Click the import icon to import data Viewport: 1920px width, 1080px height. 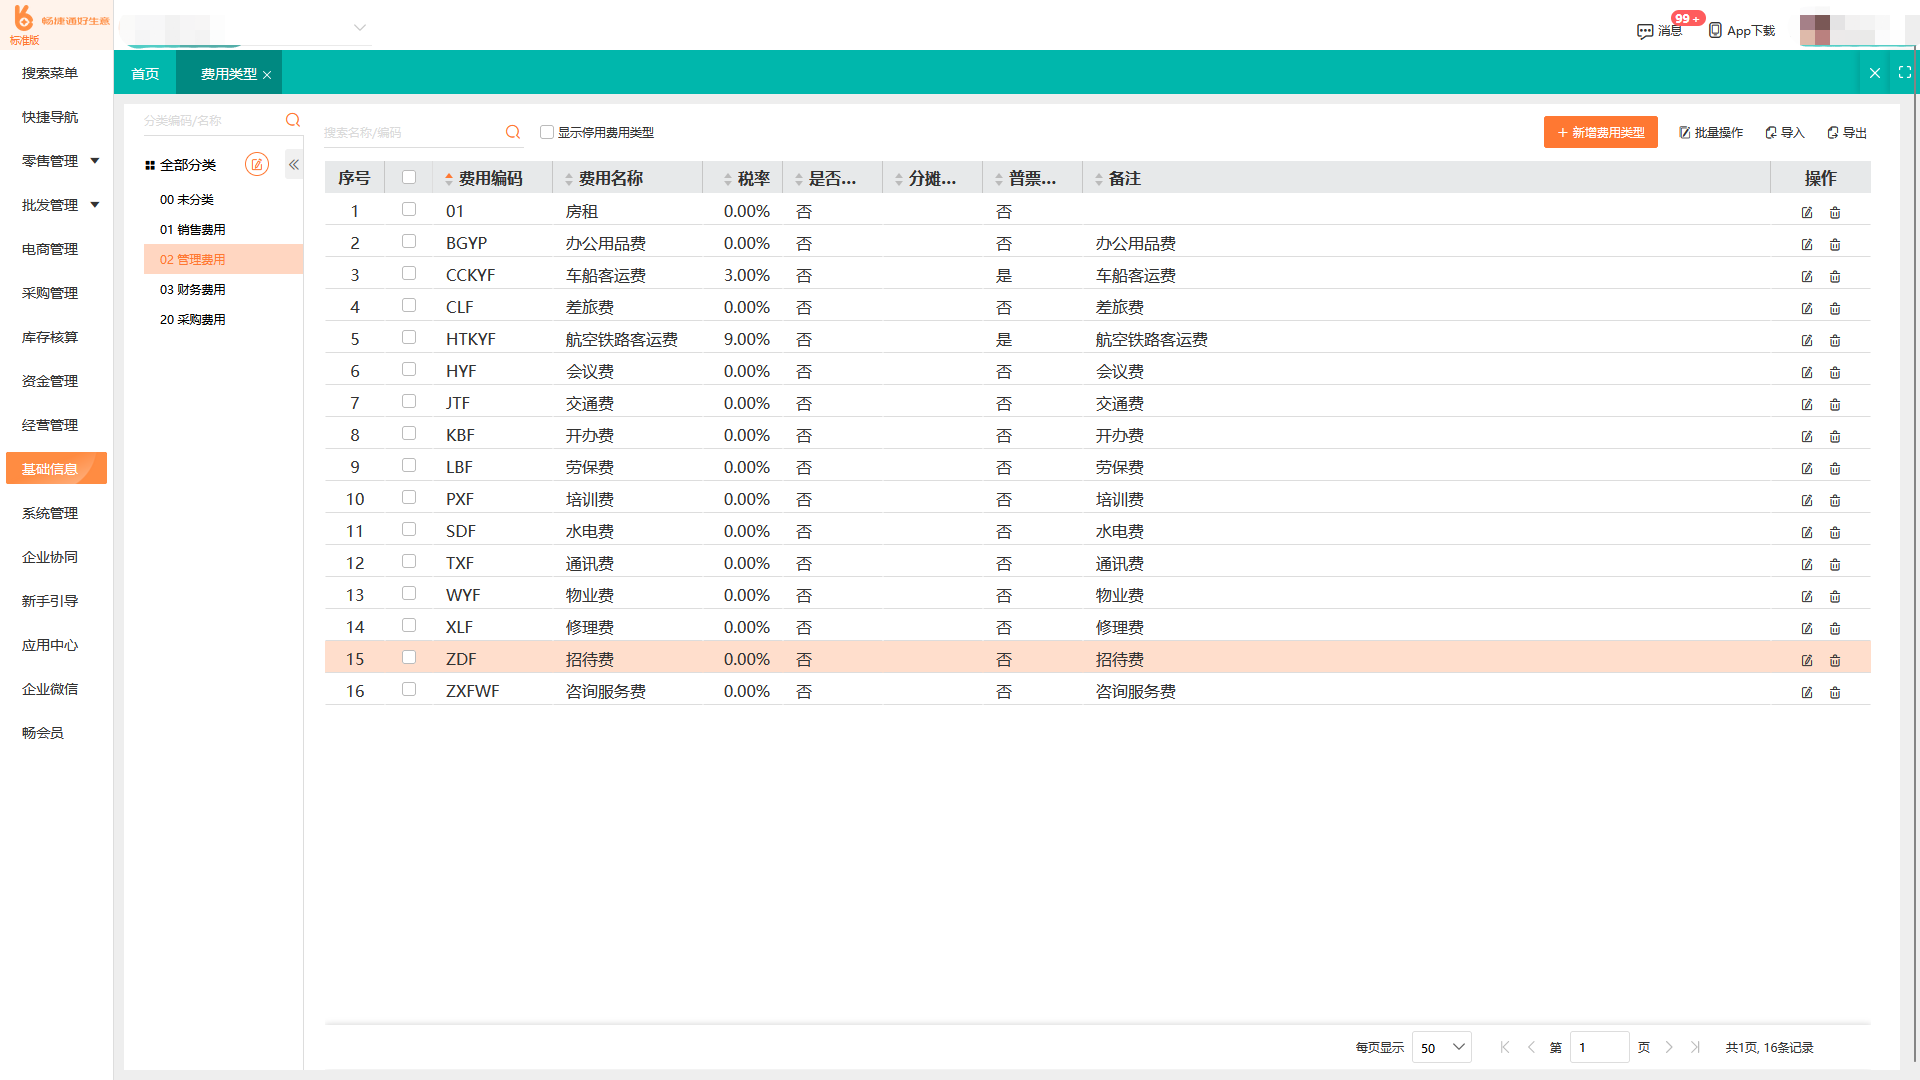coord(1787,131)
